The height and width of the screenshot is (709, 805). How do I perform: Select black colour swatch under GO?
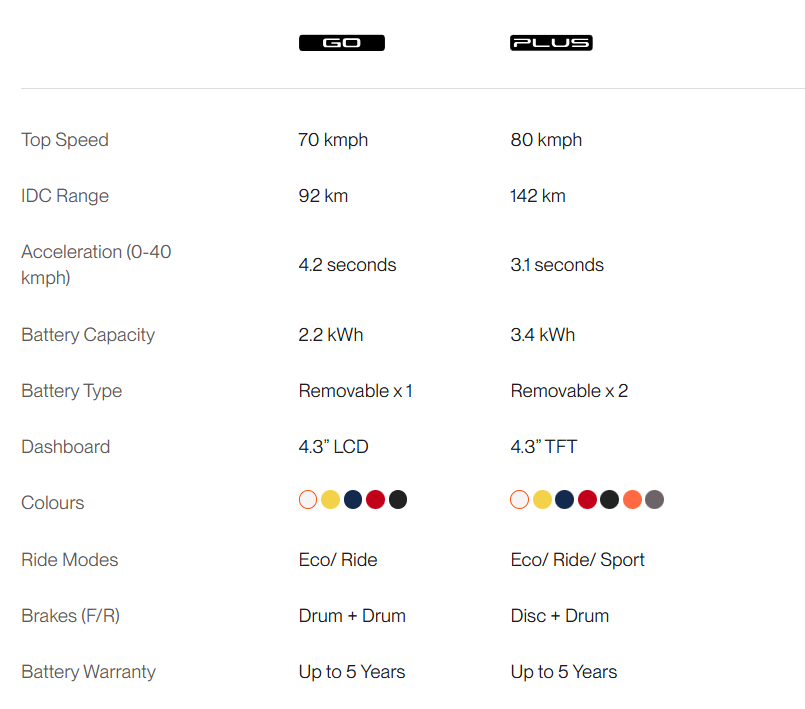[398, 500]
